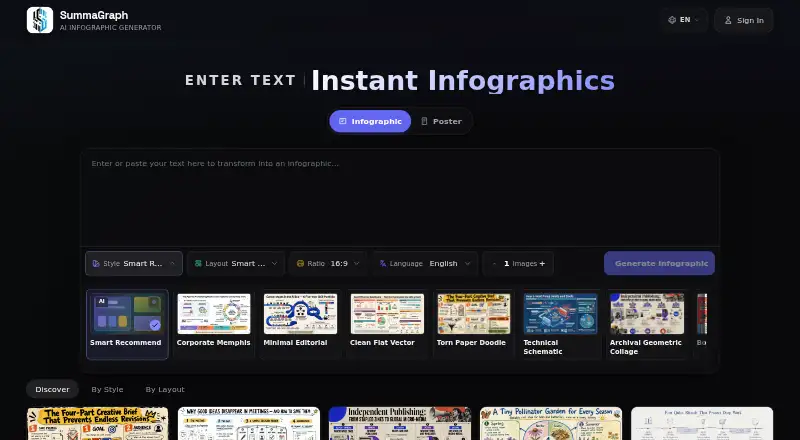Increase image count with plus icon
The height and width of the screenshot is (440, 800).
point(542,263)
